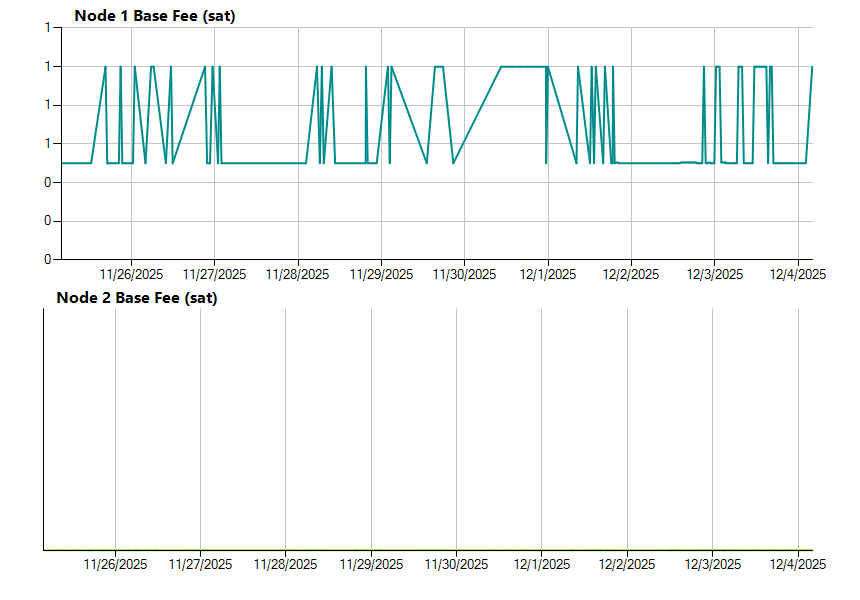Click the Node 1 Base Fee chart title
The image size is (860, 600).
[x=155, y=16]
